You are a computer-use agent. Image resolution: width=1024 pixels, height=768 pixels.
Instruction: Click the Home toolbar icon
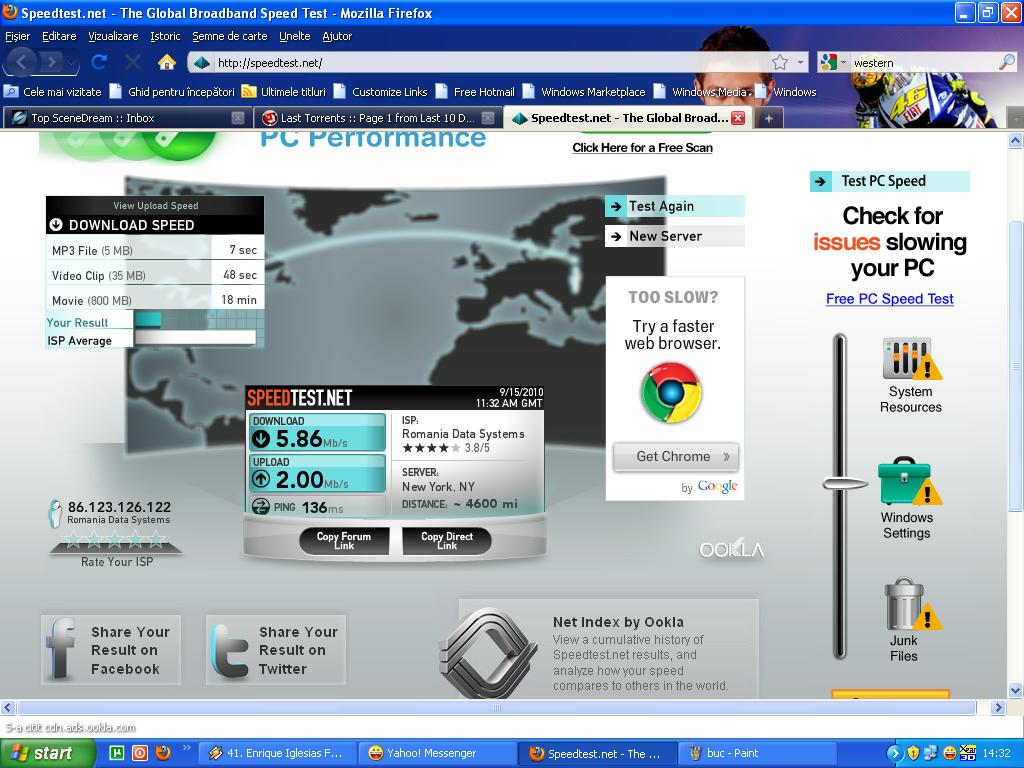coord(166,62)
